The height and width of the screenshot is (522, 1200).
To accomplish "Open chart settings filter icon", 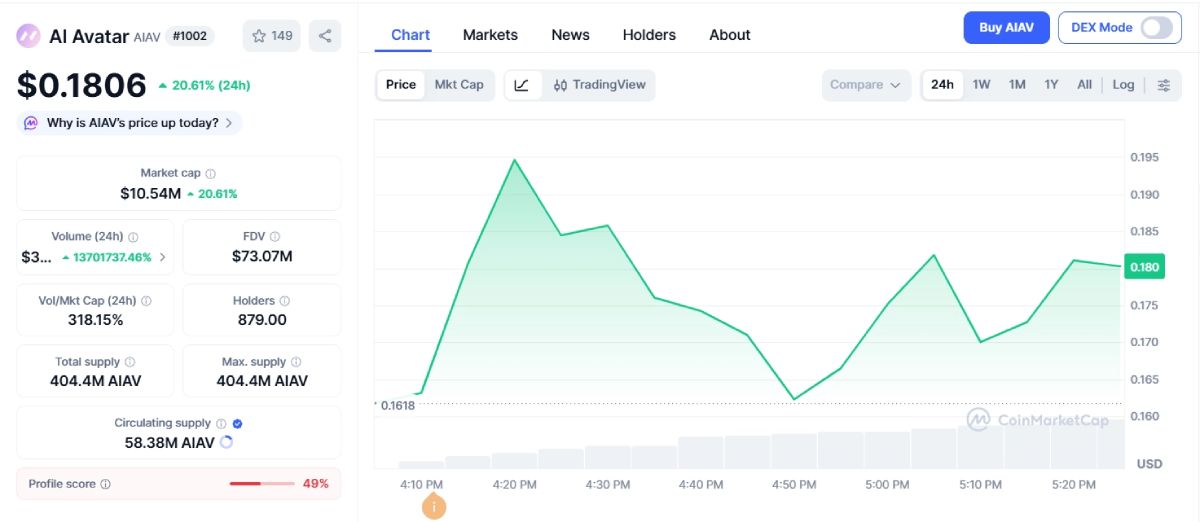I will [1163, 85].
